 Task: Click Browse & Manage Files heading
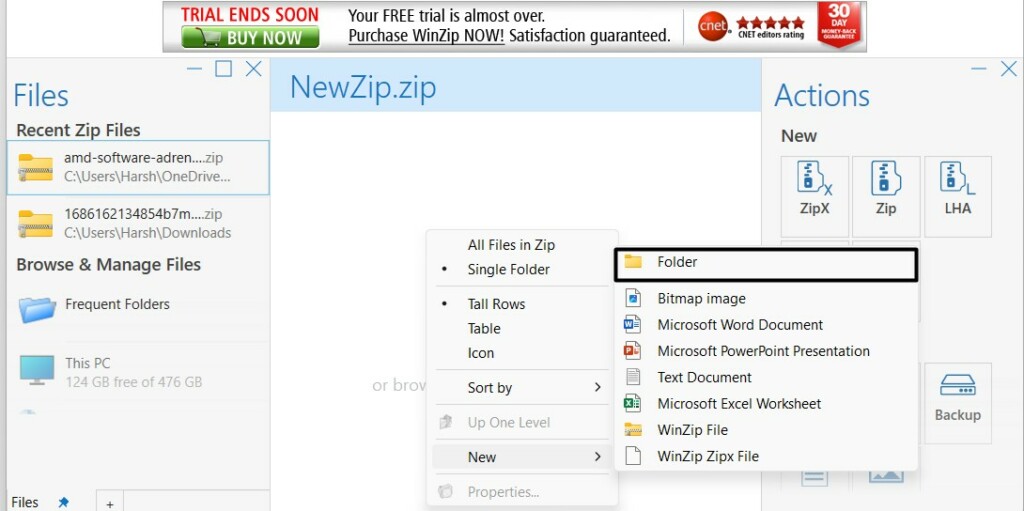tap(108, 265)
